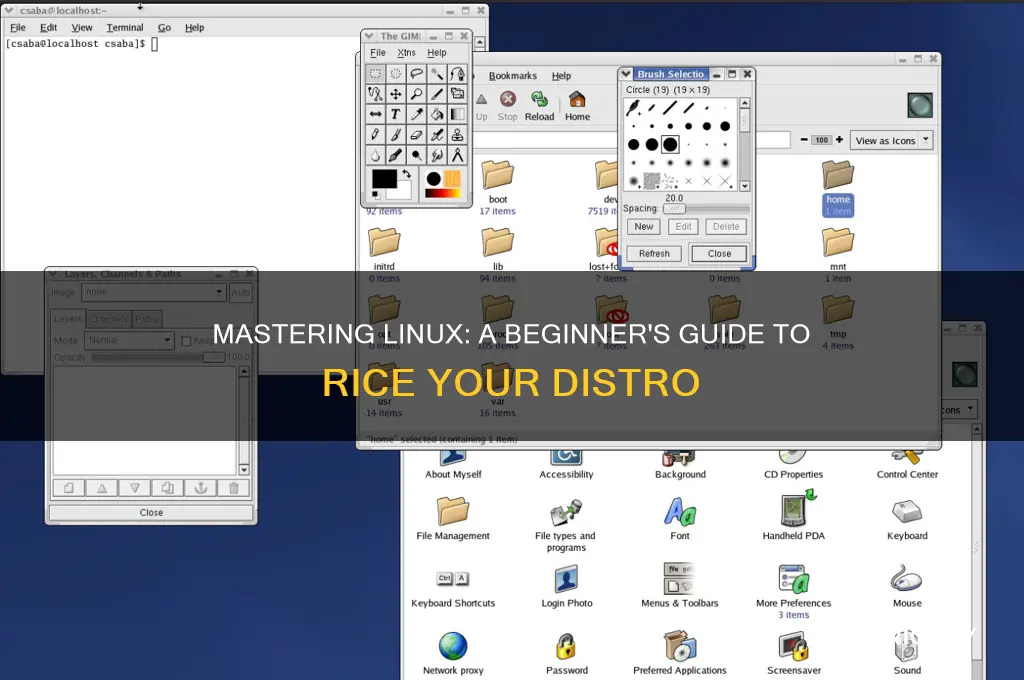
Task: Activate the Intelligent Scissors tool
Action: 375,94
